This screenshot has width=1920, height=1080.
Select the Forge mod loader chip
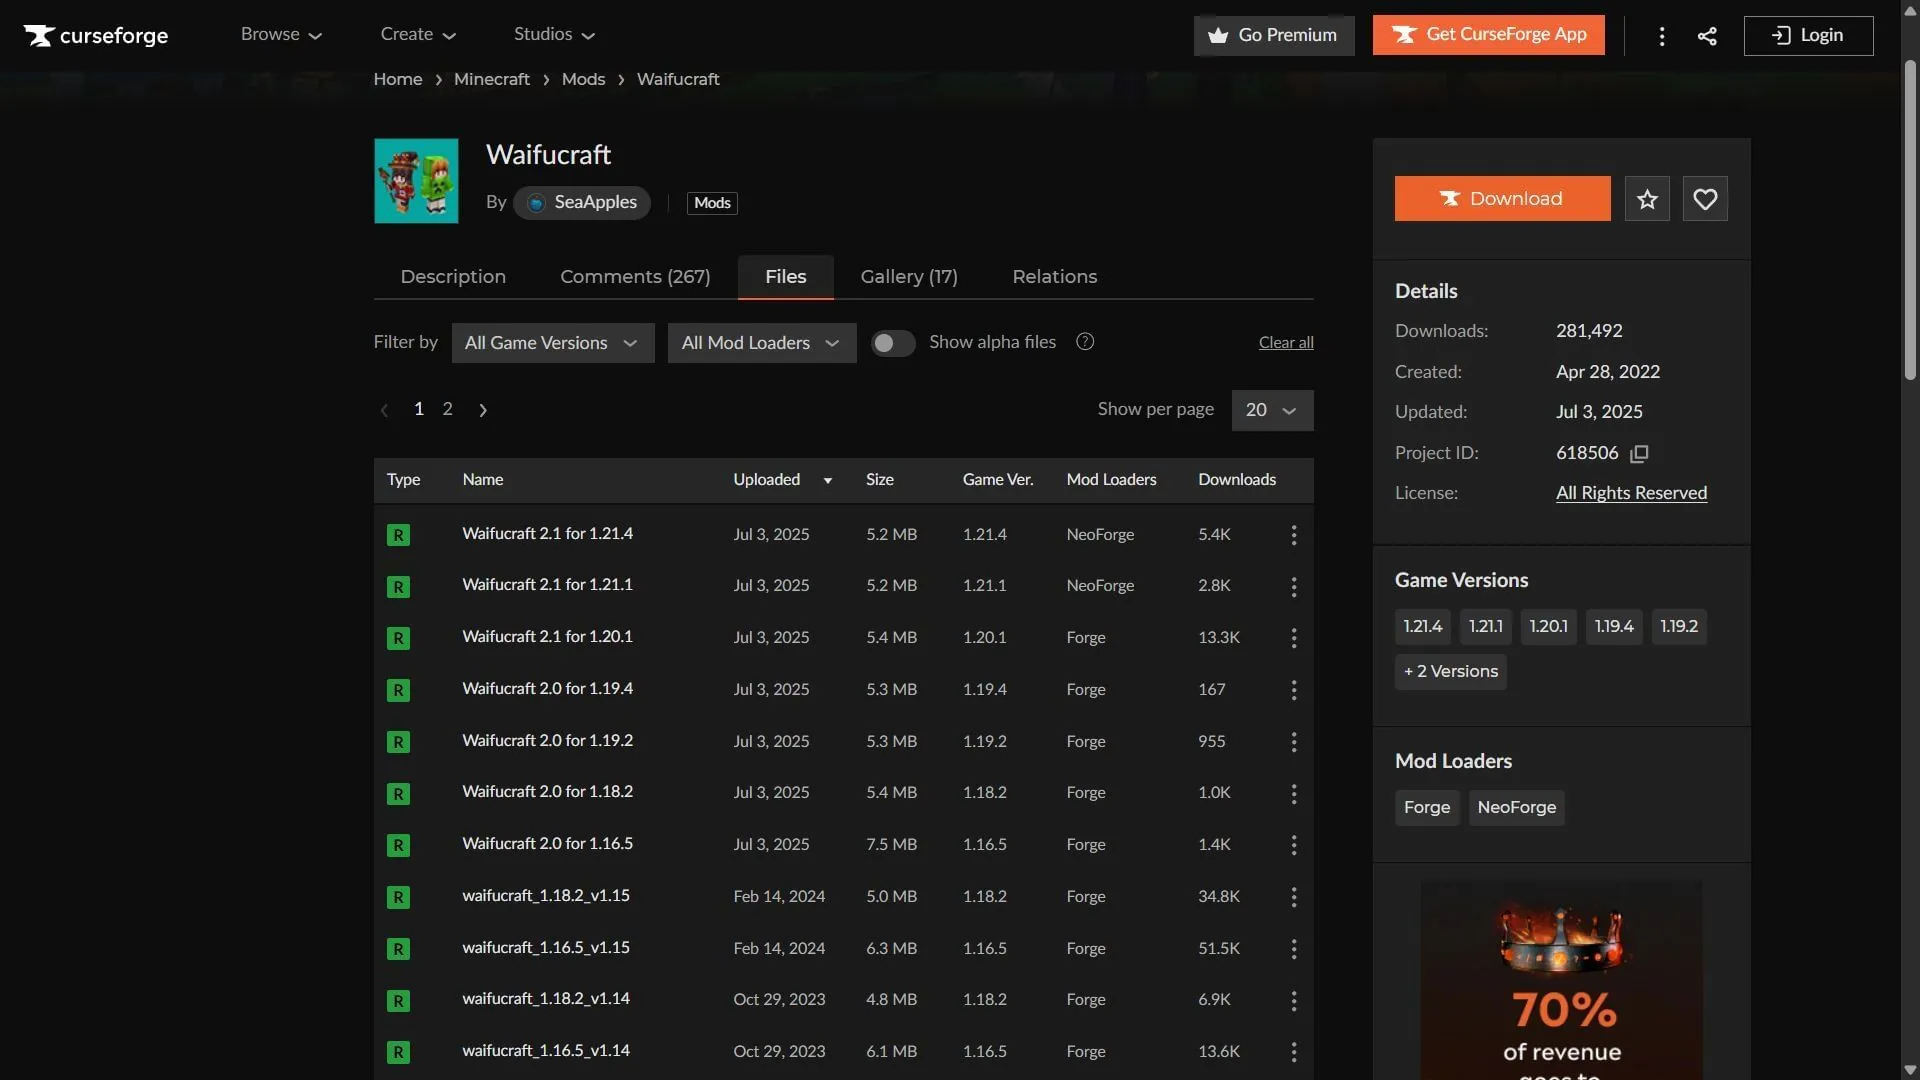[1427, 808]
